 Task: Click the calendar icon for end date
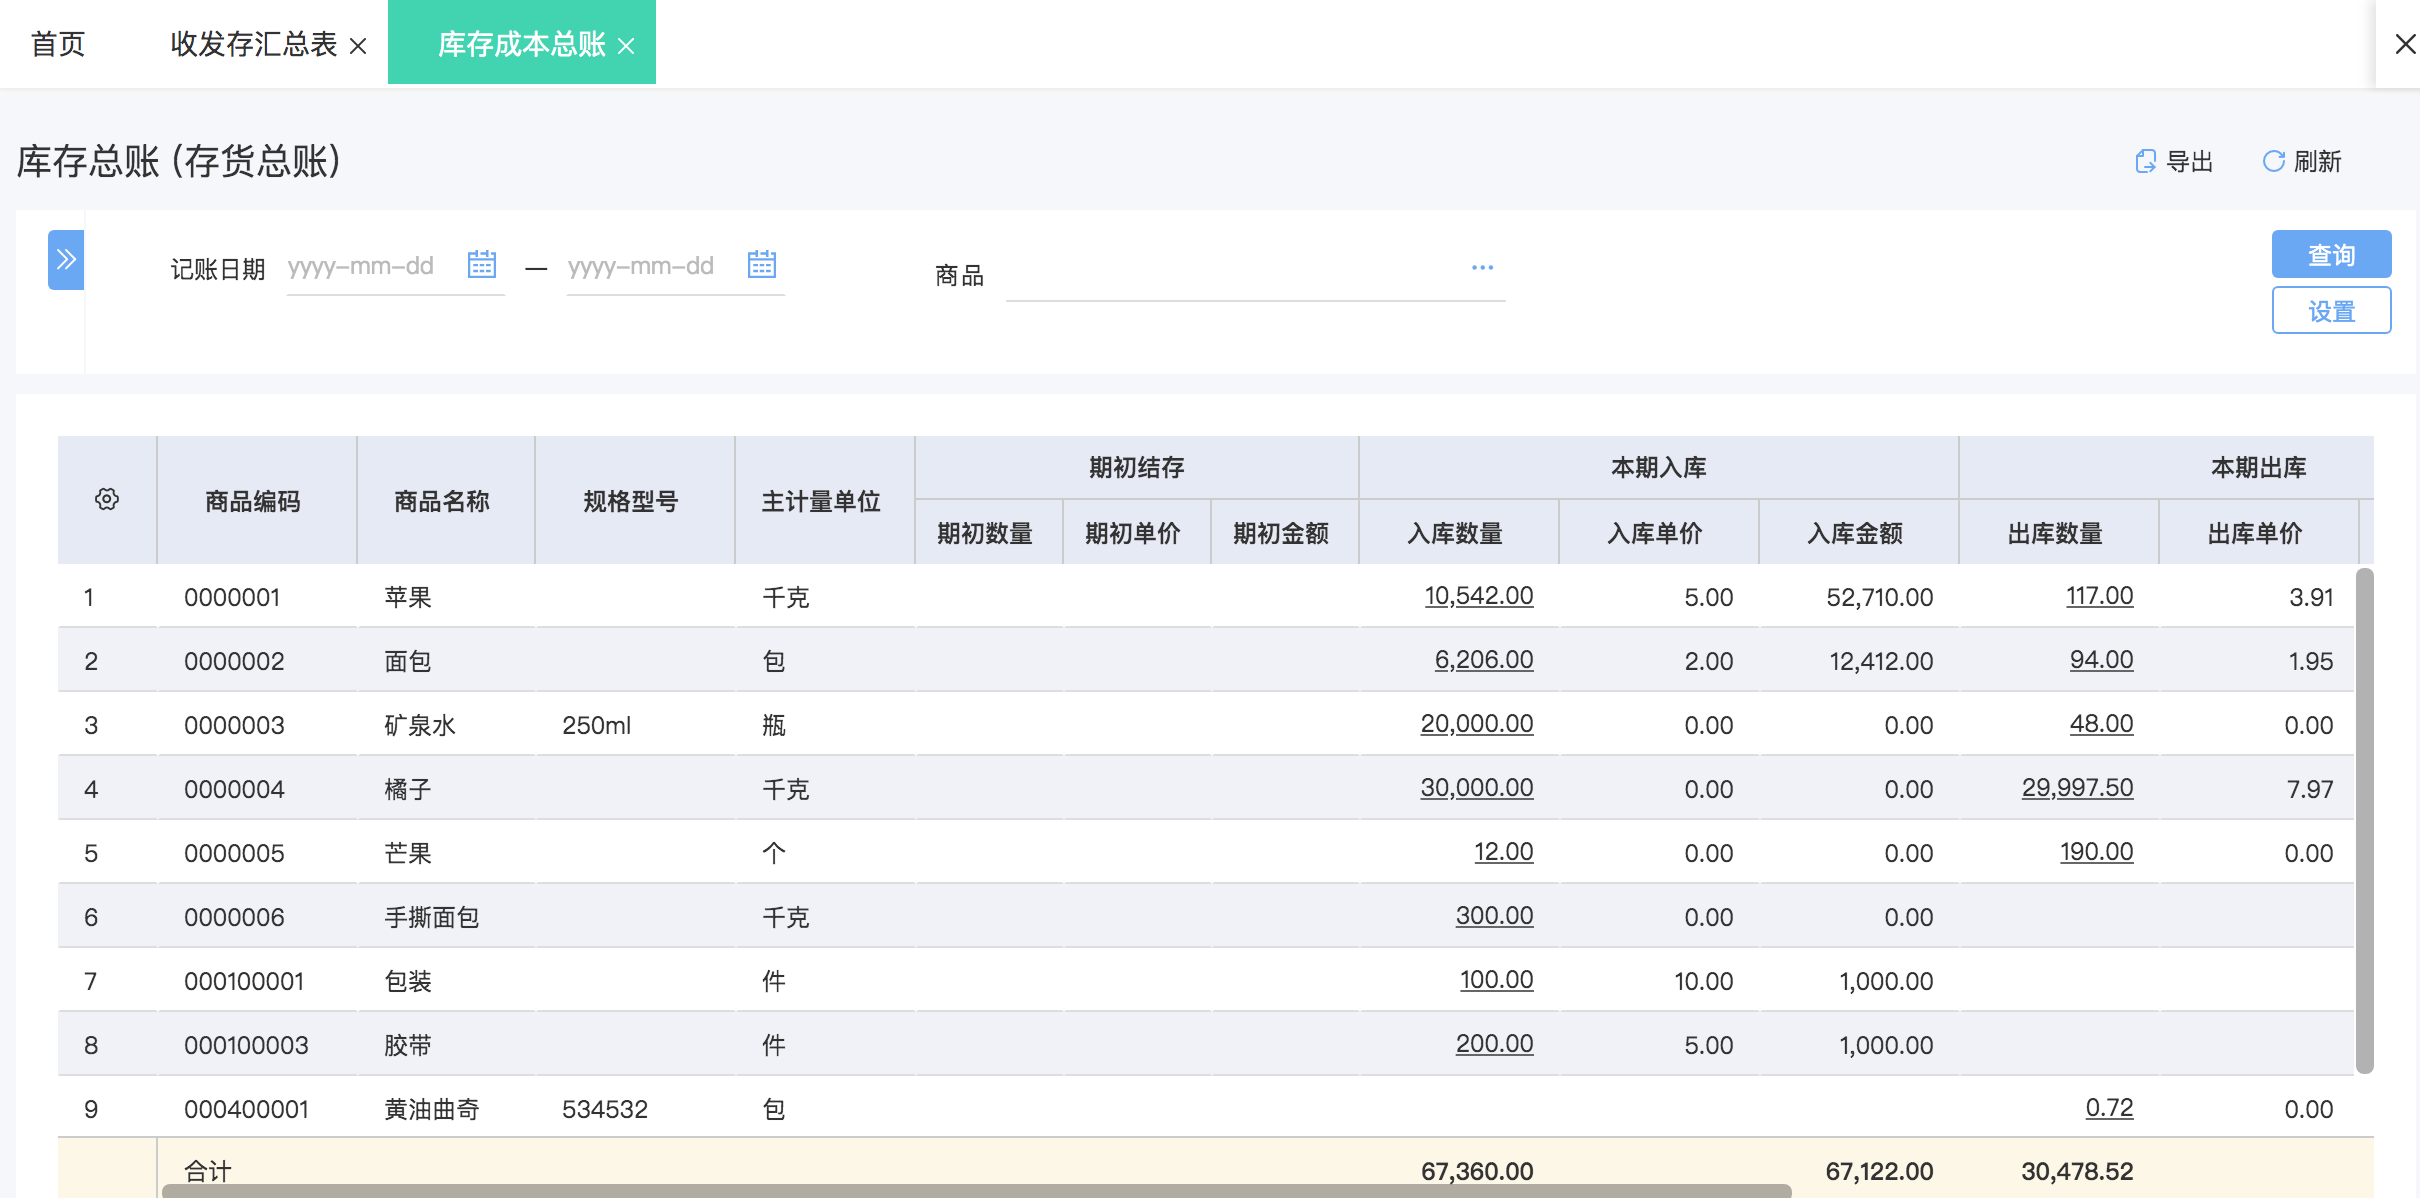761,266
